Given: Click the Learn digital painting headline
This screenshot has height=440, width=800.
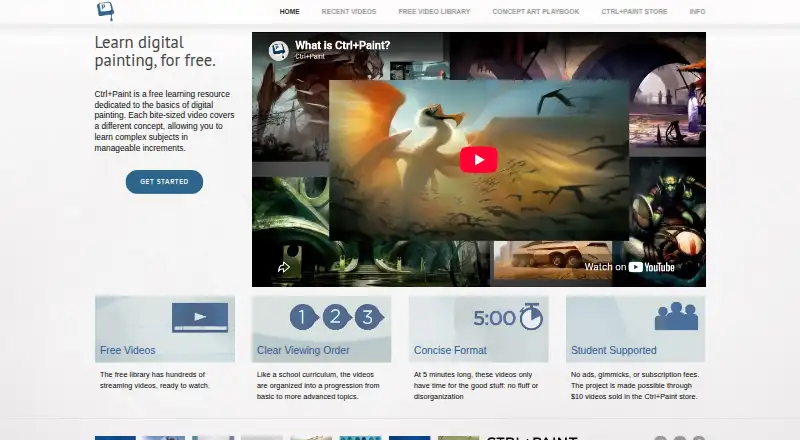Looking at the screenshot, I should click(x=155, y=51).
